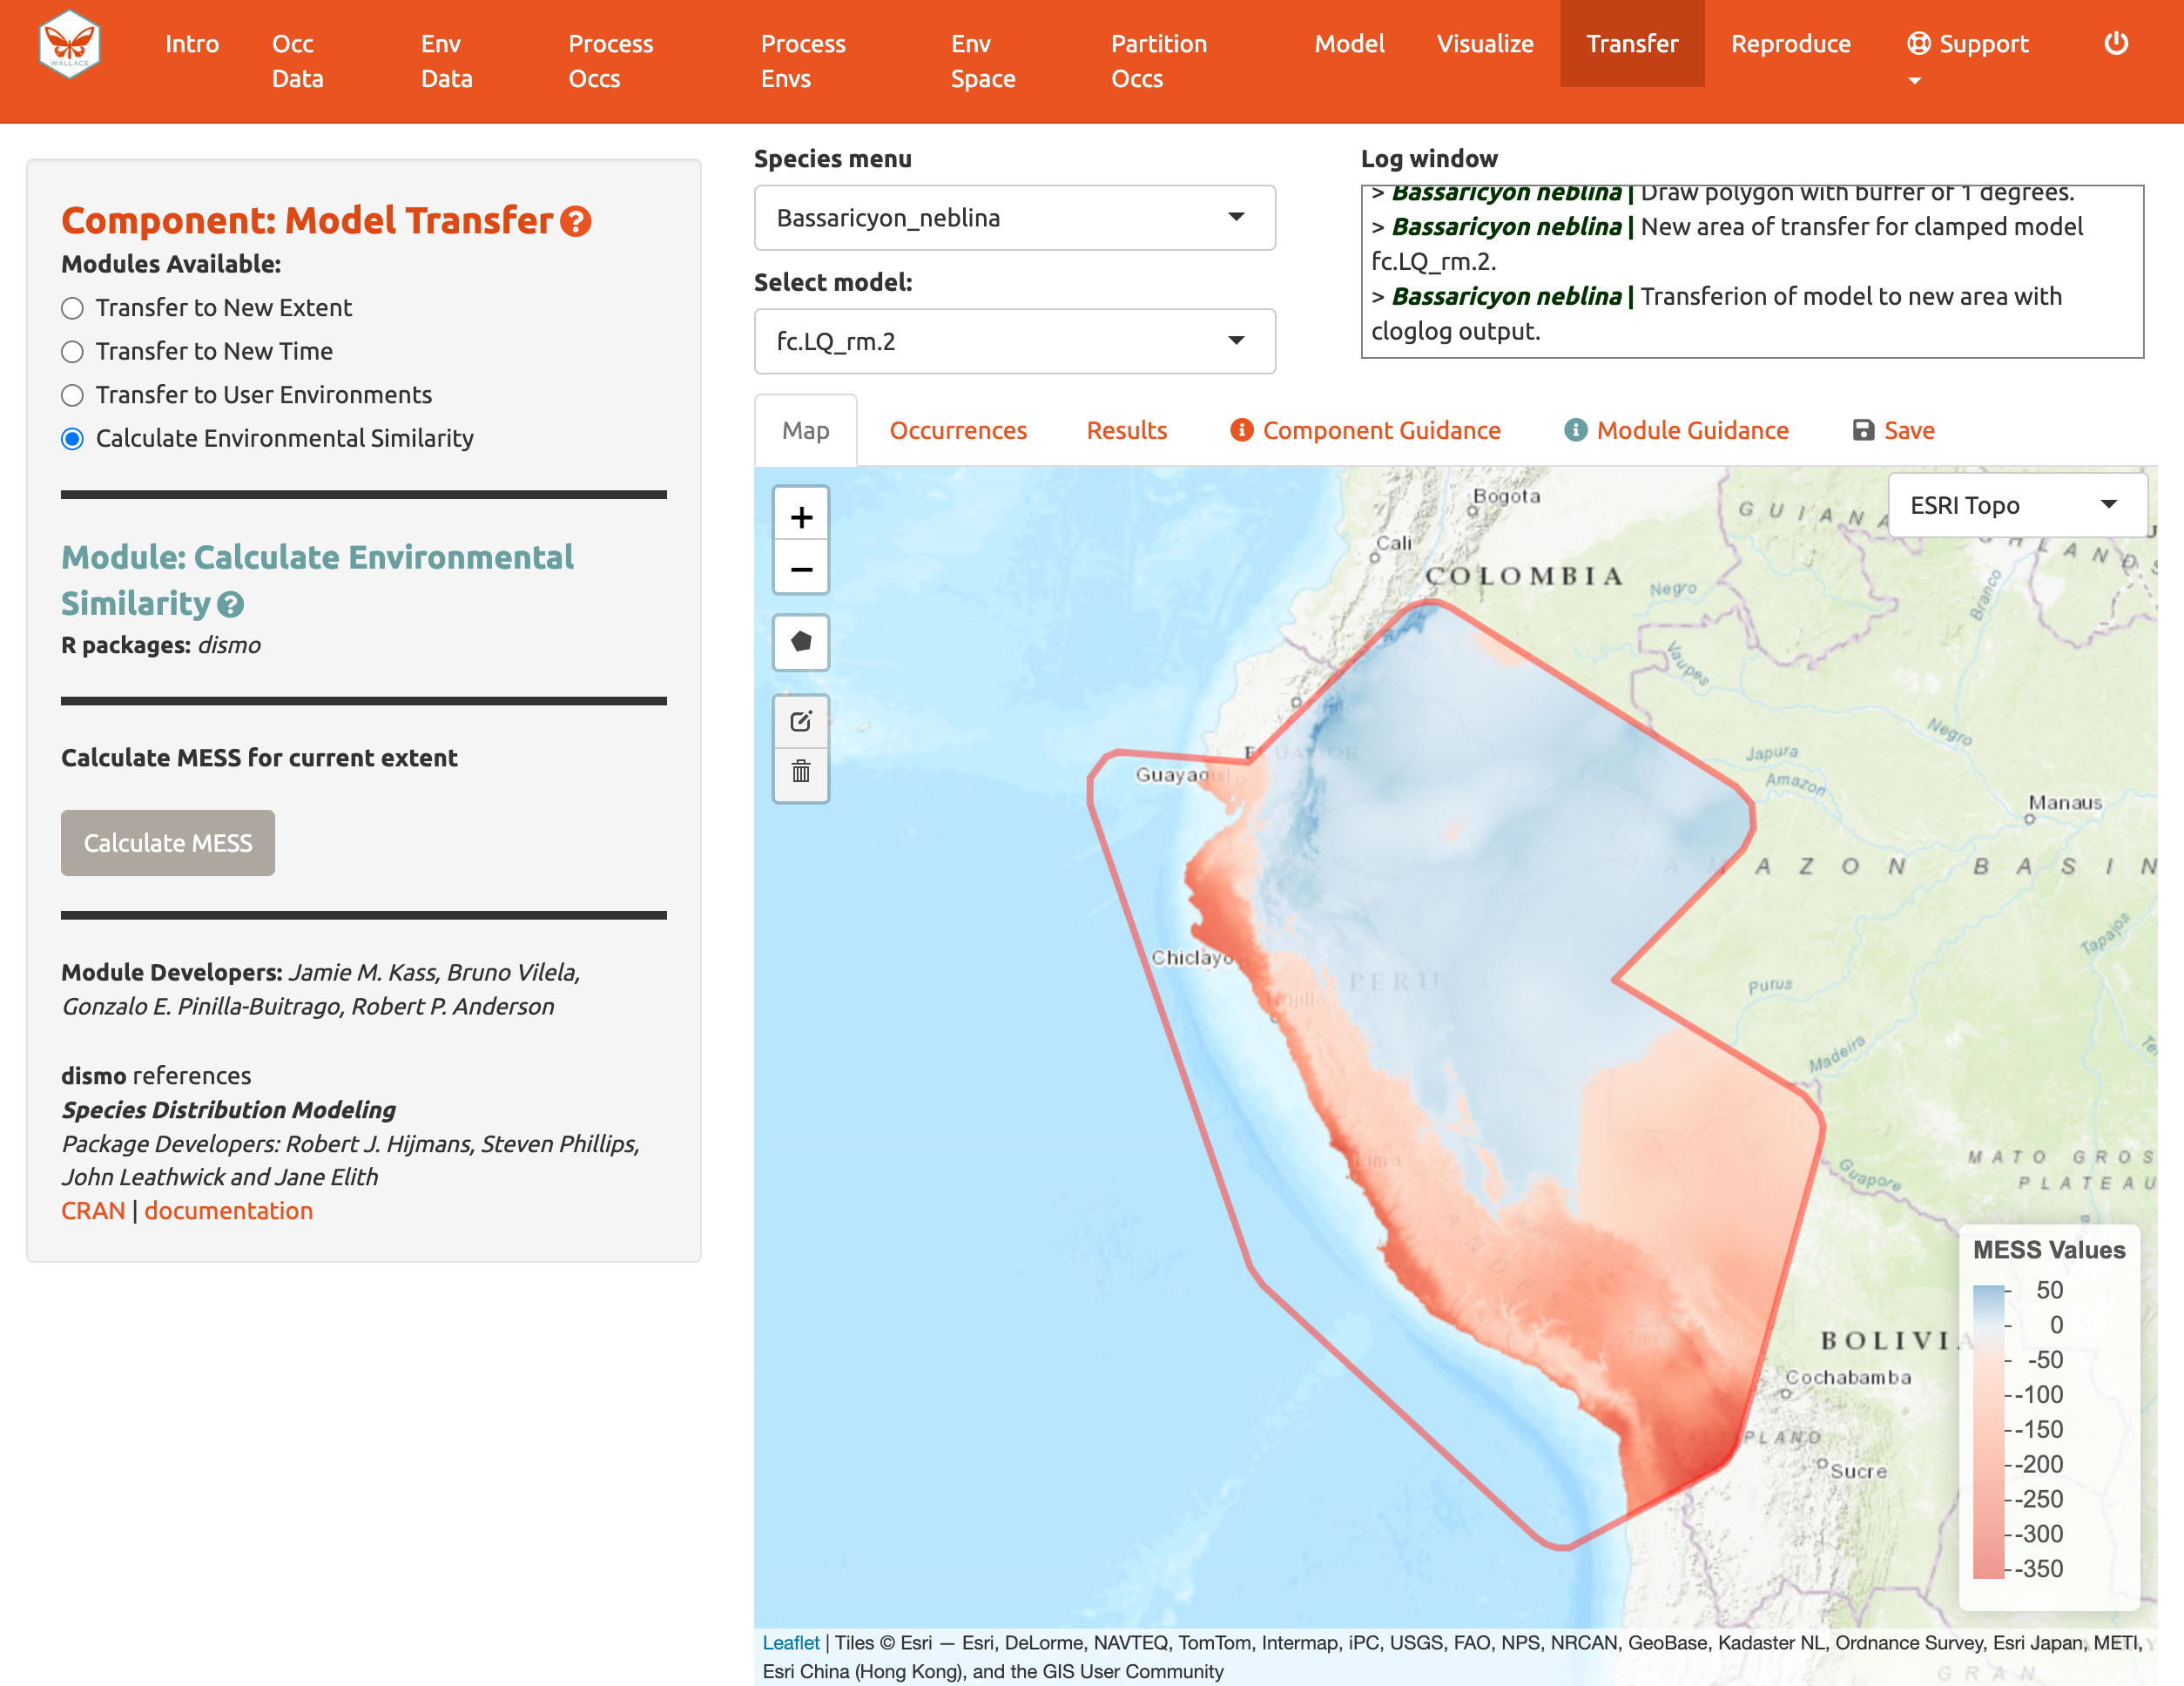
Task: Activate the edit layers tool
Action: click(801, 721)
